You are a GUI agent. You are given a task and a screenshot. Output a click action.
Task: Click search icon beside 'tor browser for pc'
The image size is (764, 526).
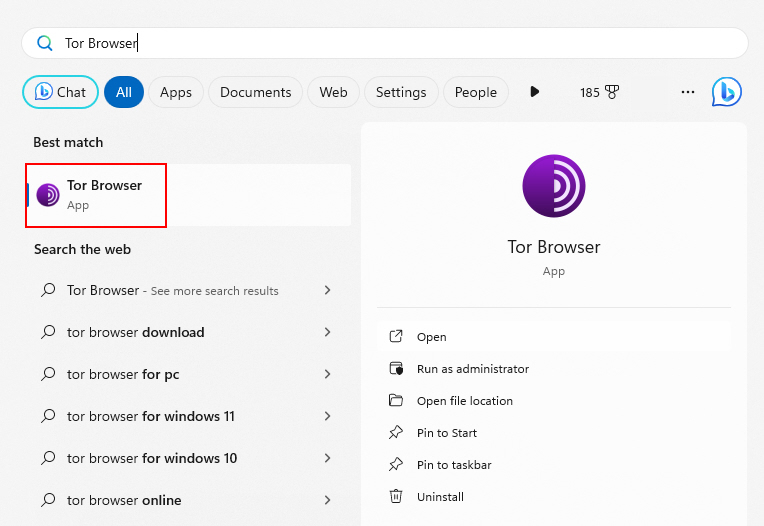pos(48,374)
